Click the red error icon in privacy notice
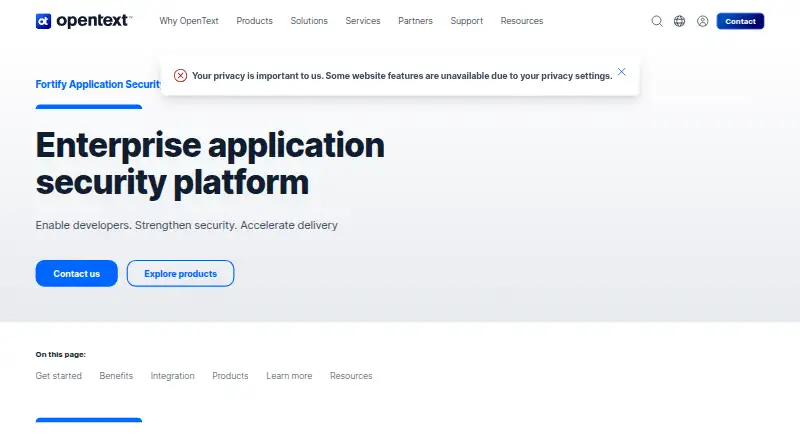This screenshot has width=800, height=440. pyautogui.click(x=180, y=76)
